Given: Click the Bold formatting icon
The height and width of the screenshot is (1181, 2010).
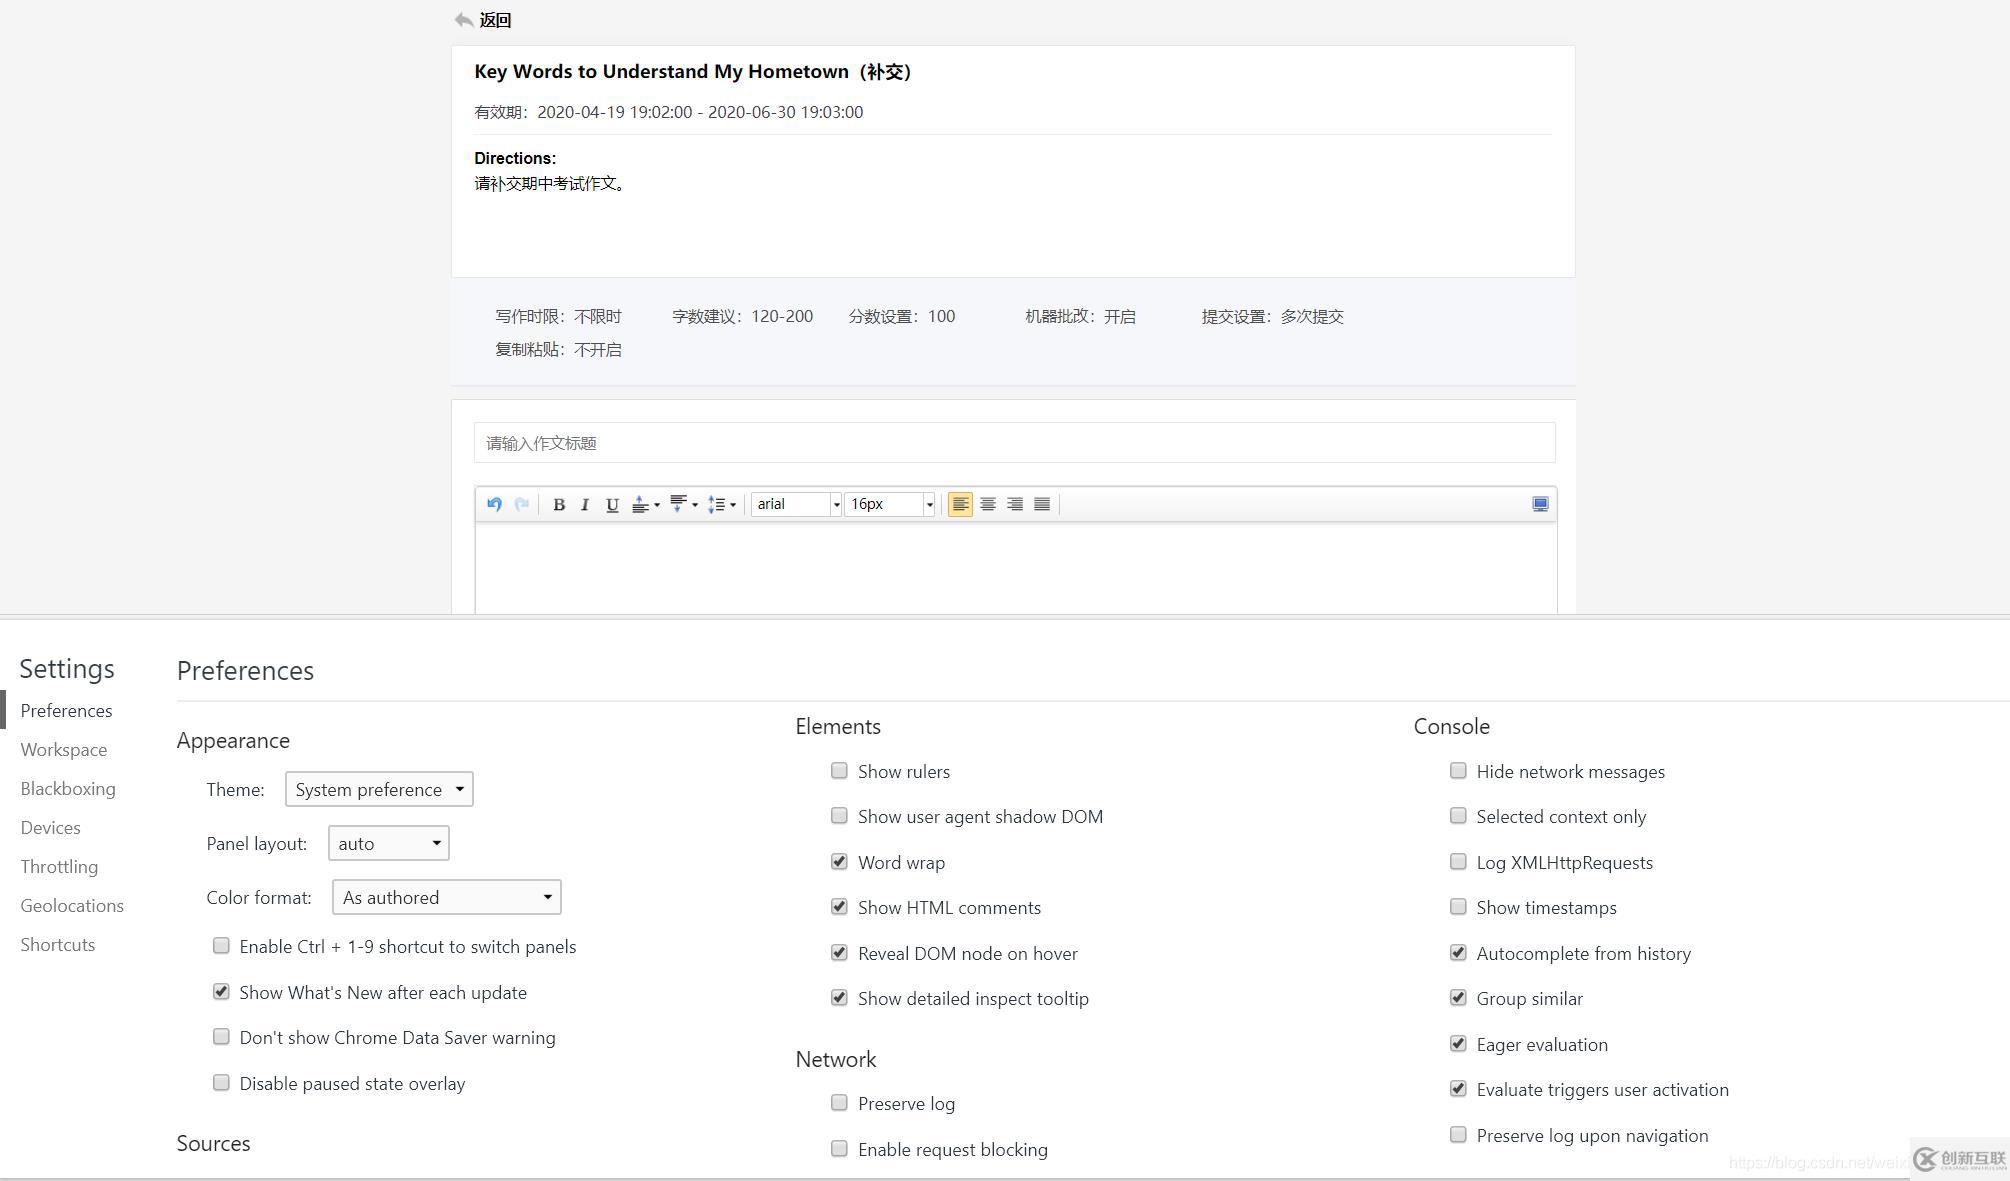Looking at the screenshot, I should (559, 502).
